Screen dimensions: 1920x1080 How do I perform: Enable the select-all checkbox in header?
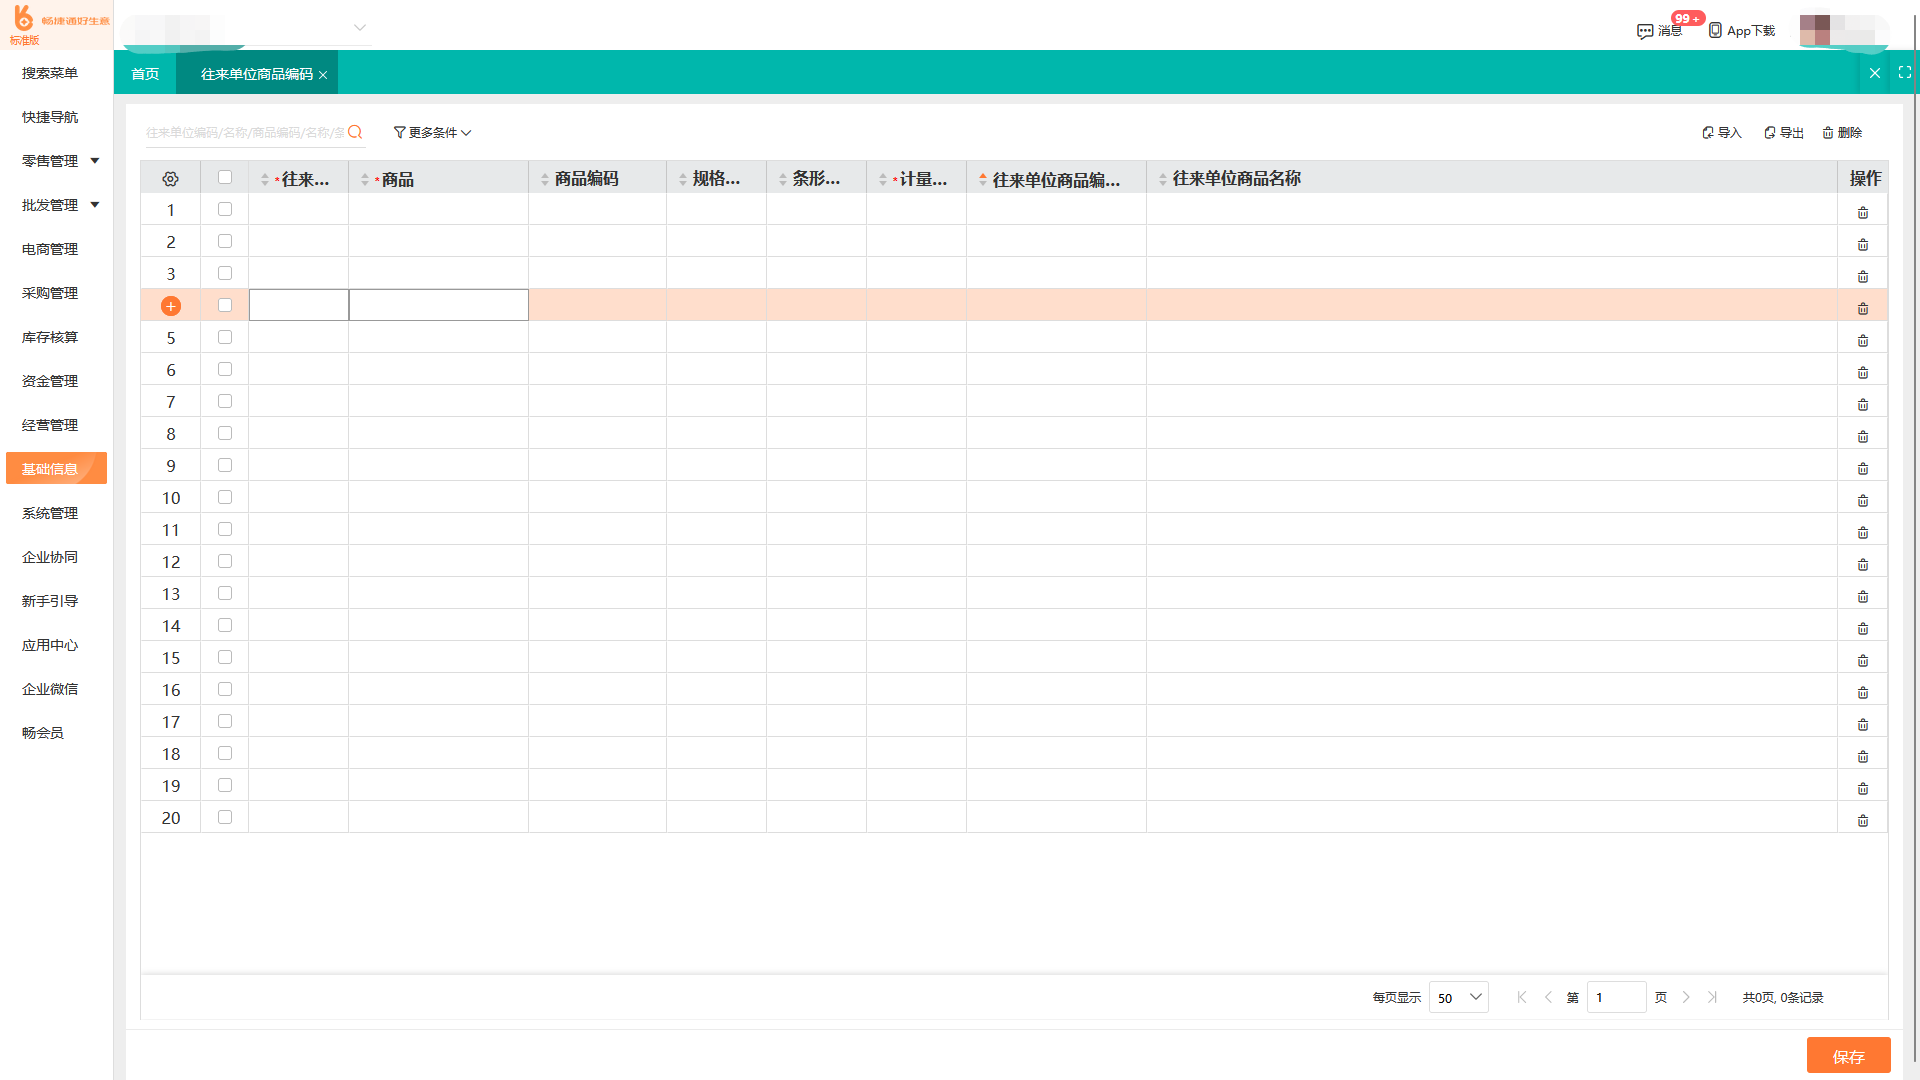224,177
